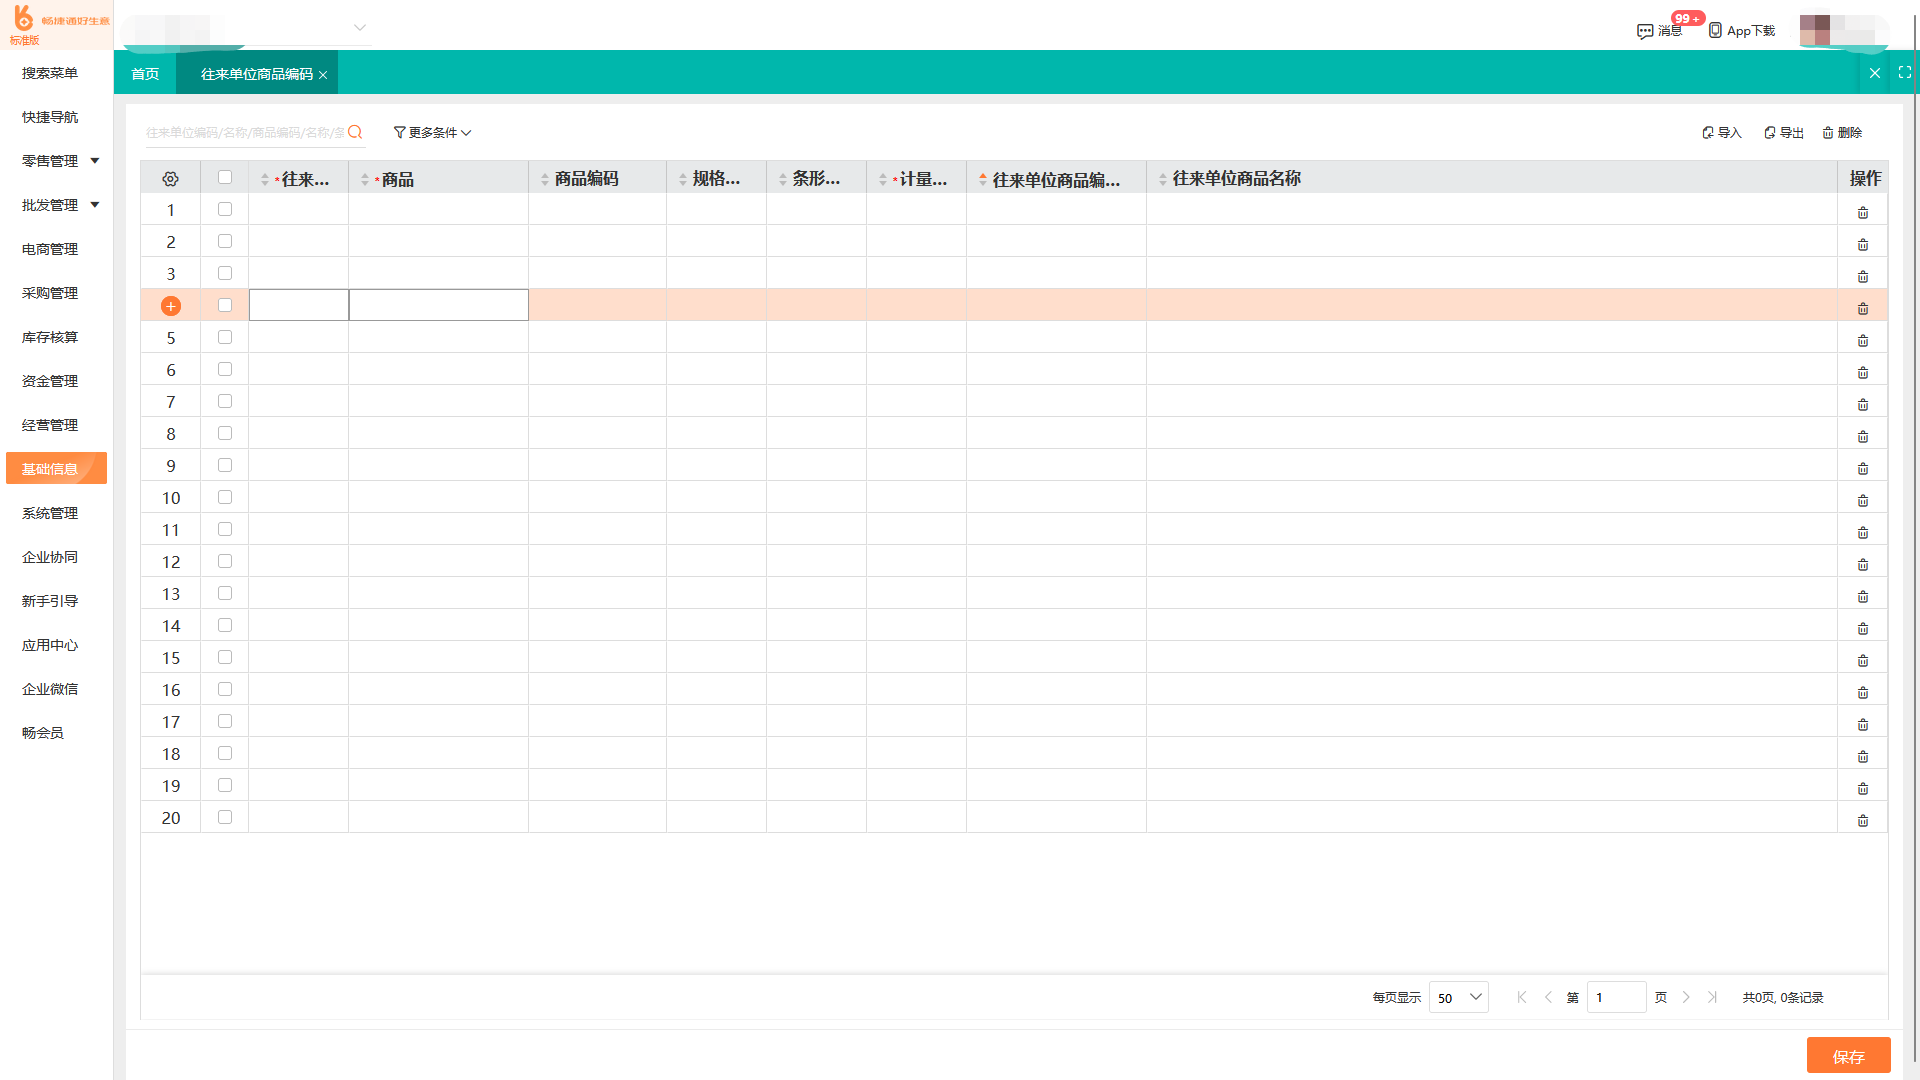Image resolution: width=1920 pixels, height=1080 pixels.
Task: Toggle the select-all checkbox in header
Action: [224, 177]
